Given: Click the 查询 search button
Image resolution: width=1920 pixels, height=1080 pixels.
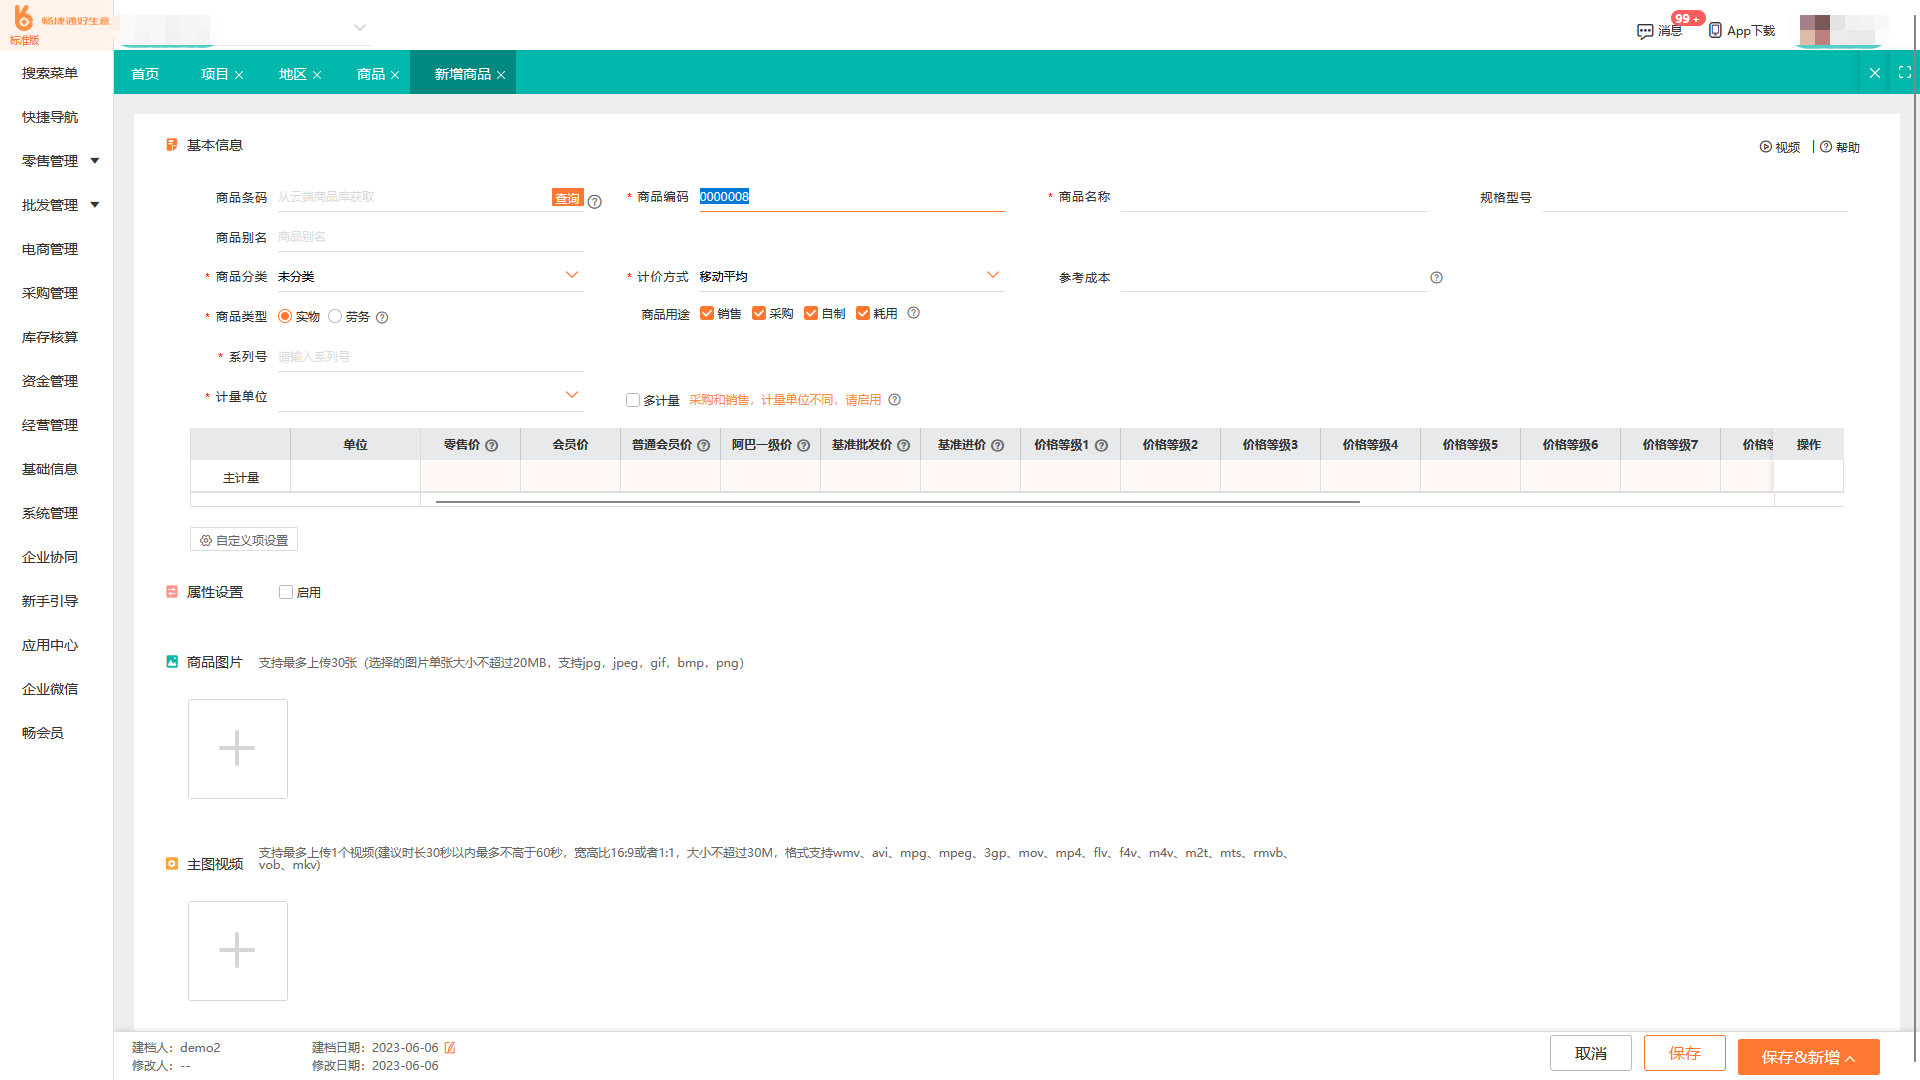Looking at the screenshot, I should coord(566,196).
